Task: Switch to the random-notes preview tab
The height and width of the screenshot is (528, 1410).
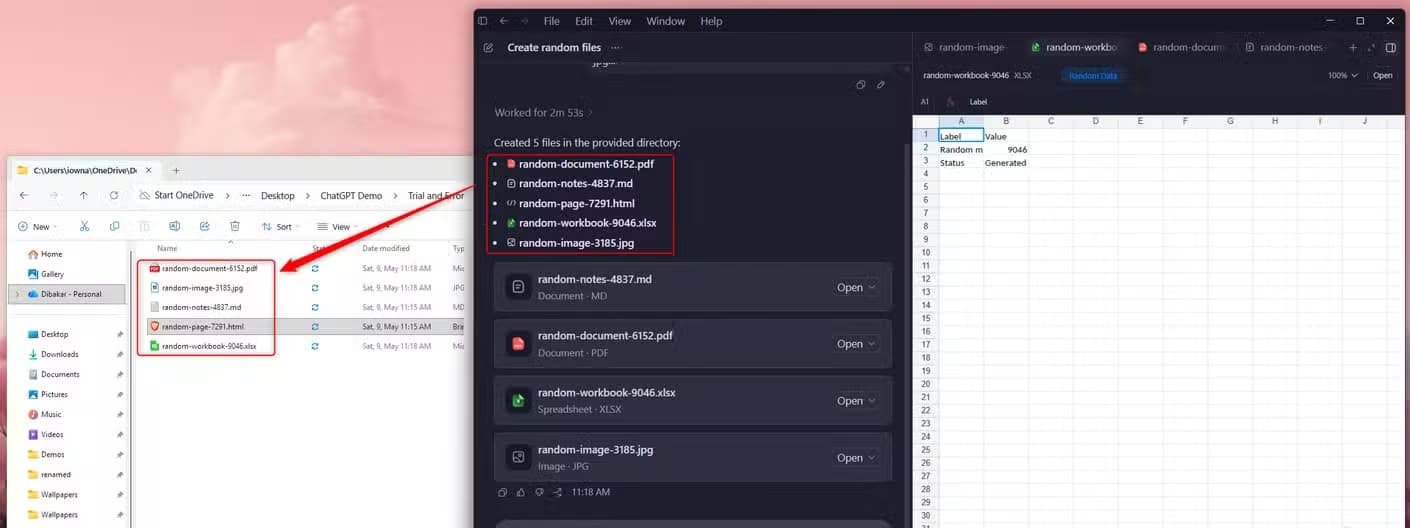Action: click(1287, 47)
